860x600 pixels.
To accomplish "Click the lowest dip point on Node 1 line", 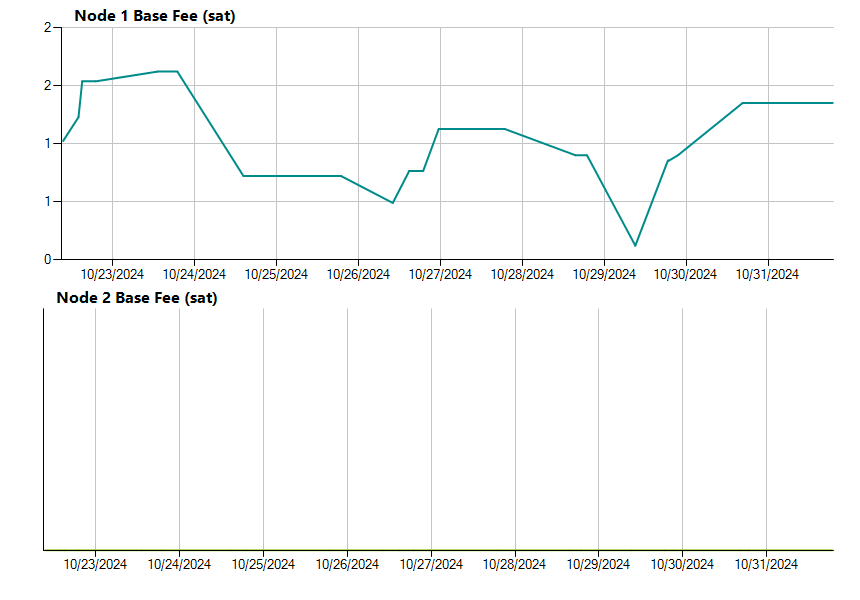I will pyautogui.click(x=635, y=246).
